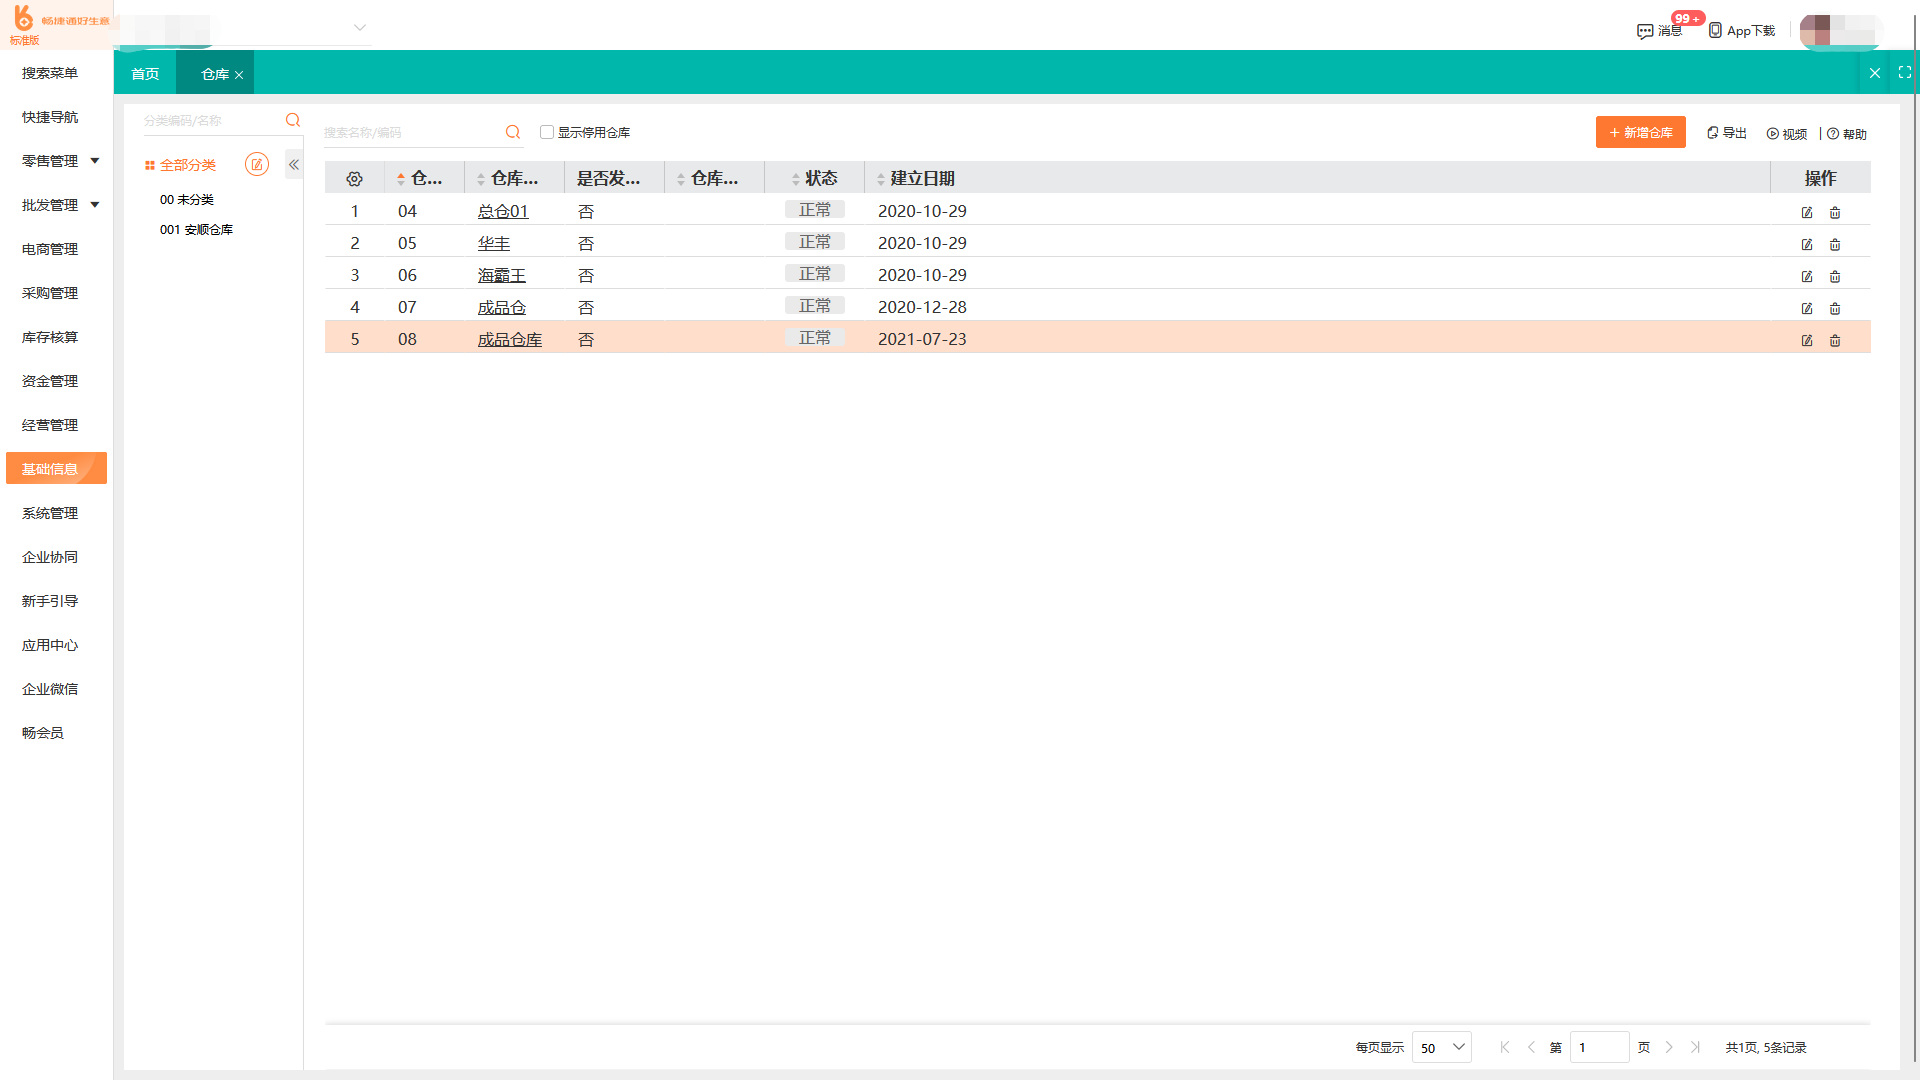Screen dimensions: 1920x1080
Task: Click the edit icon for 成品仓库 row 5
Action: (x=1807, y=339)
